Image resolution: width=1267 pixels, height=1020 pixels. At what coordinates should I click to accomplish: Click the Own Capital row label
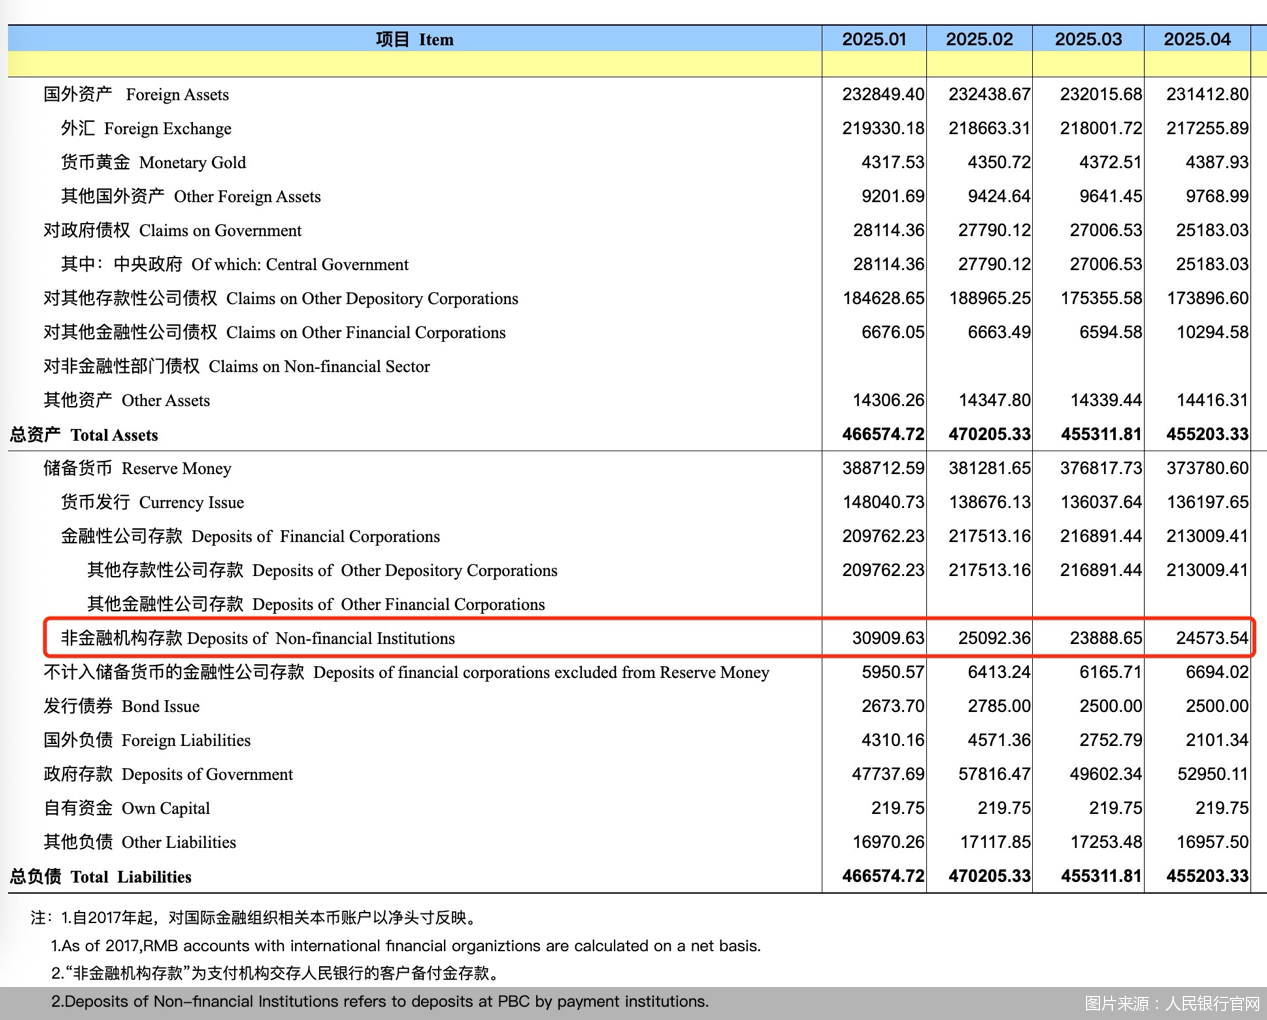coord(127,808)
